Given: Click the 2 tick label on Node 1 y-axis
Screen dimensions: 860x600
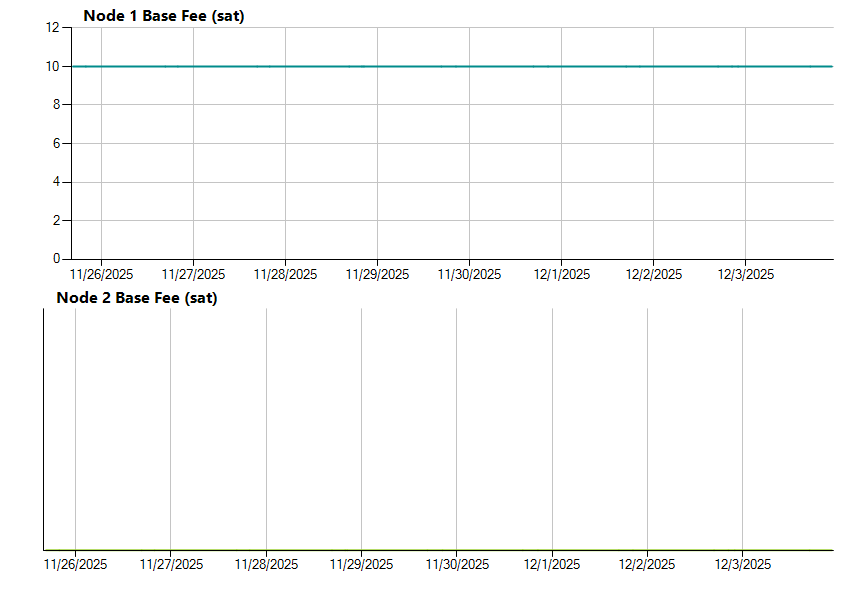Looking at the screenshot, I should click(56, 220).
